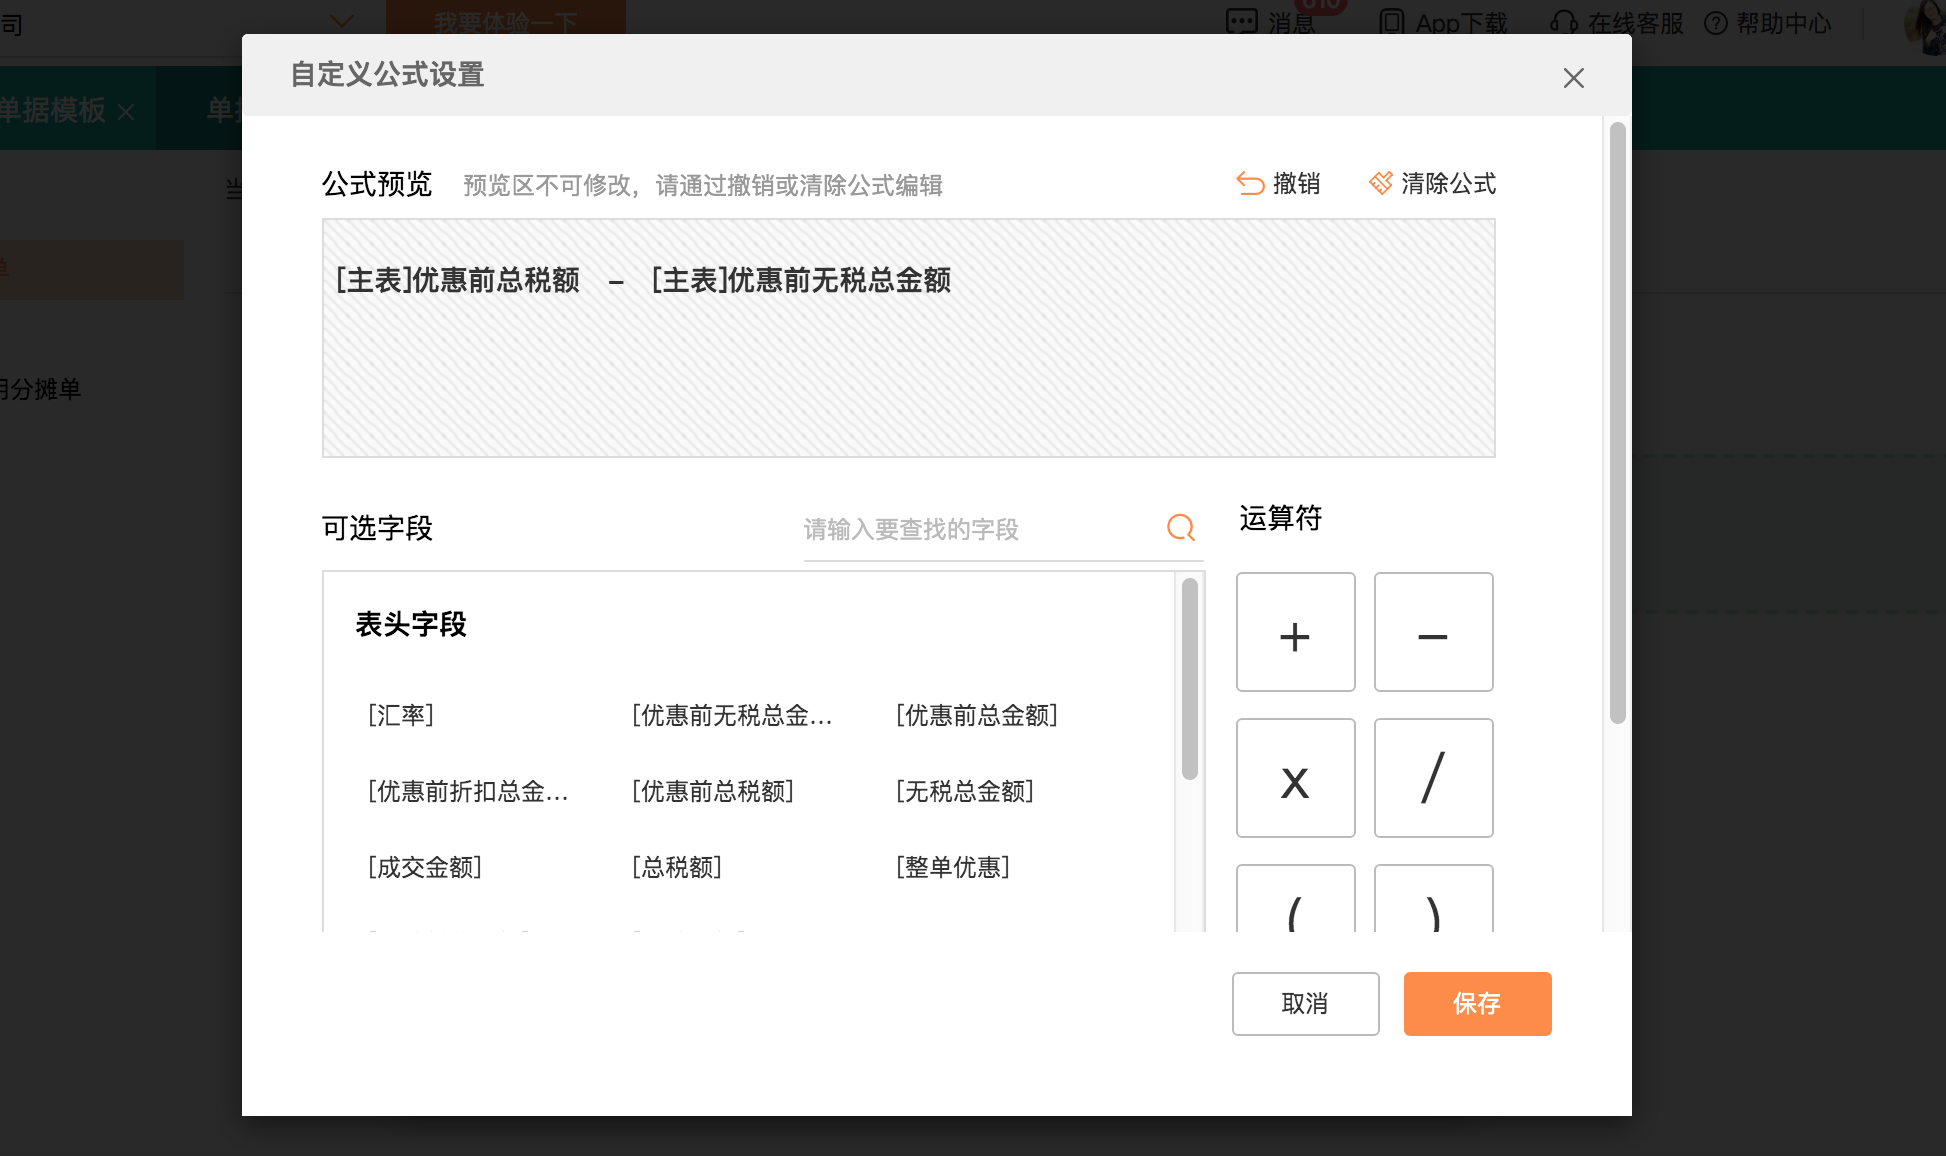Screen dimensions: 1946x1156
Task: Click the search/magnifier icon in 可选字段
Action: (1179, 527)
